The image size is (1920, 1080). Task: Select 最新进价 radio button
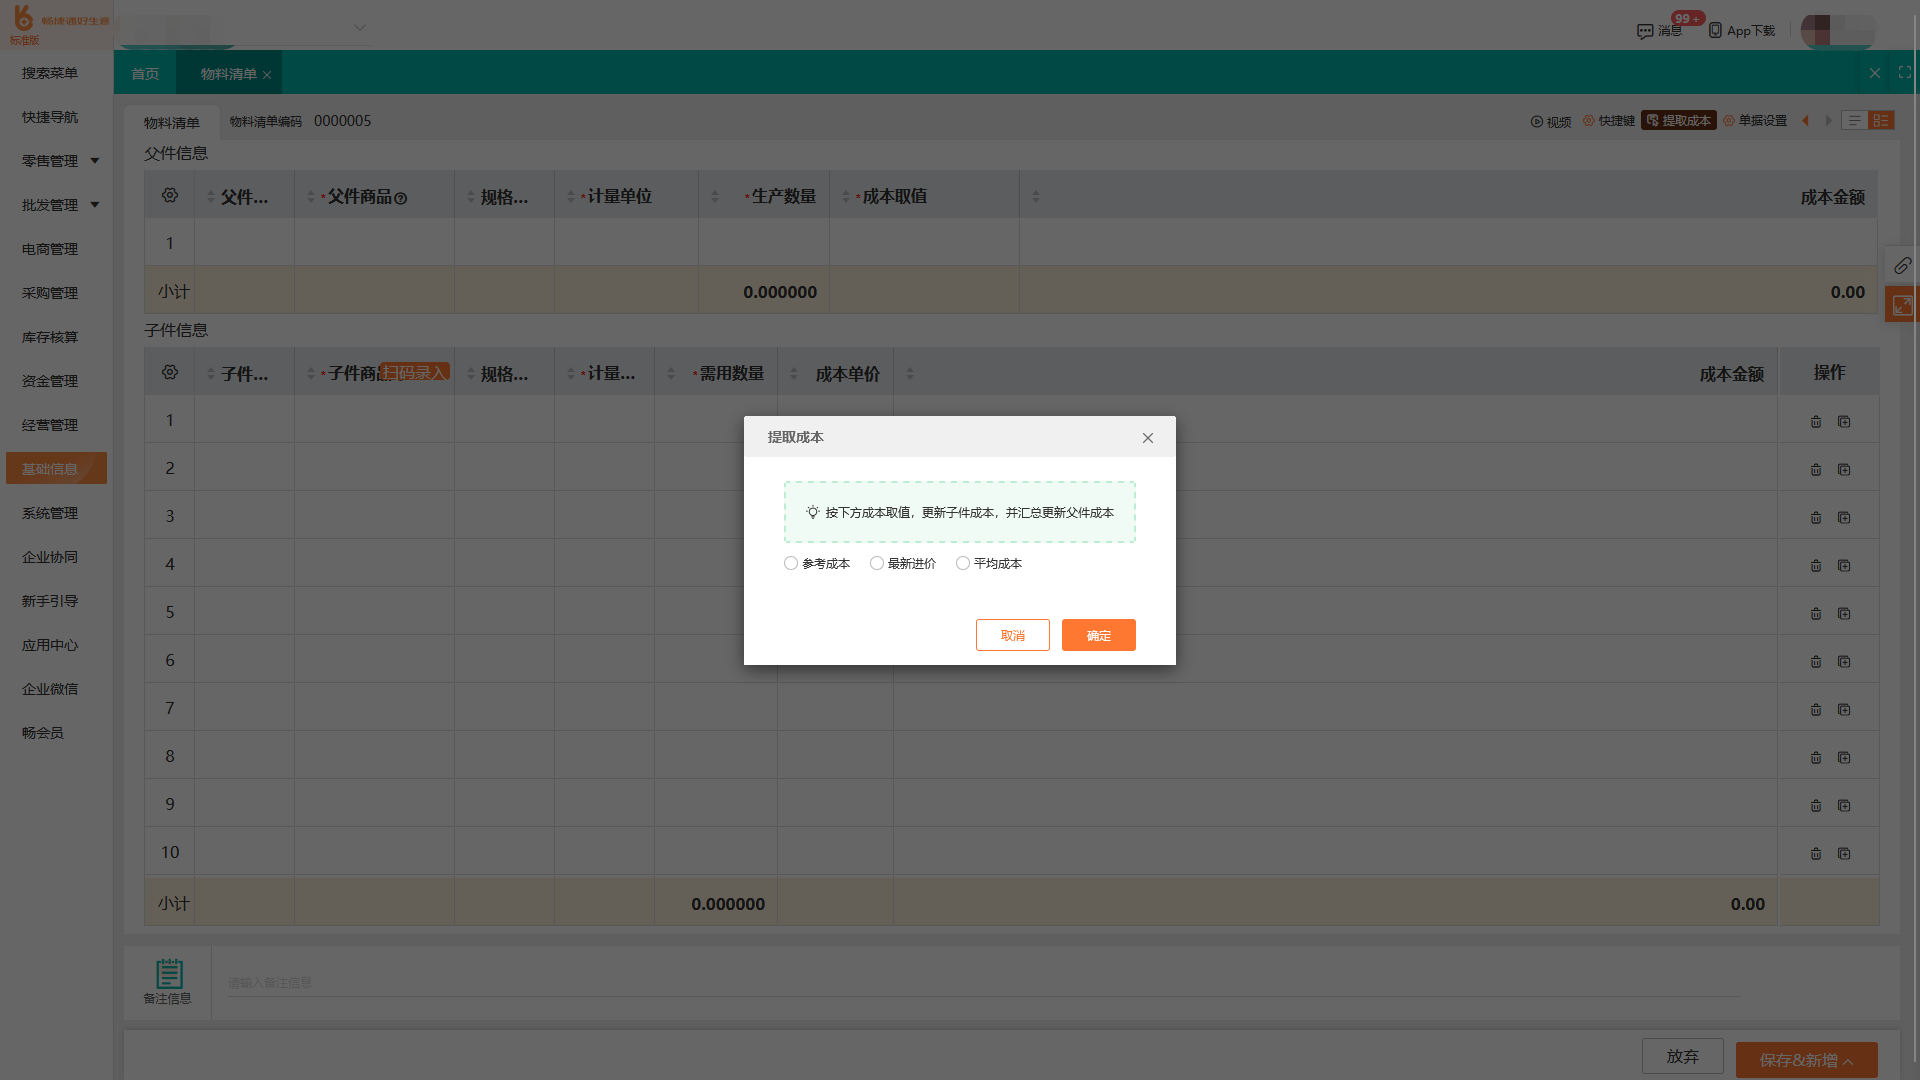(877, 563)
